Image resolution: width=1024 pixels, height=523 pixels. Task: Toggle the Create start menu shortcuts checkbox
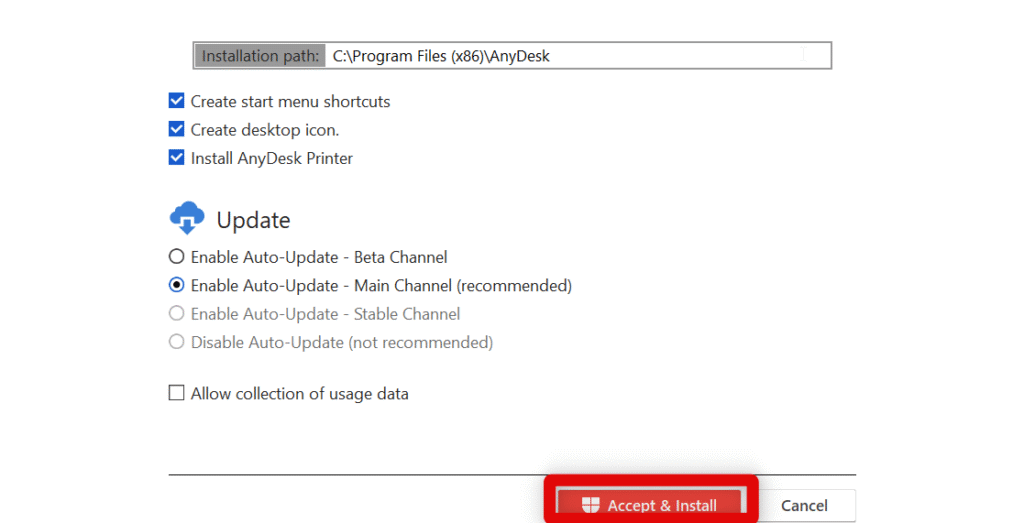coord(177,101)
